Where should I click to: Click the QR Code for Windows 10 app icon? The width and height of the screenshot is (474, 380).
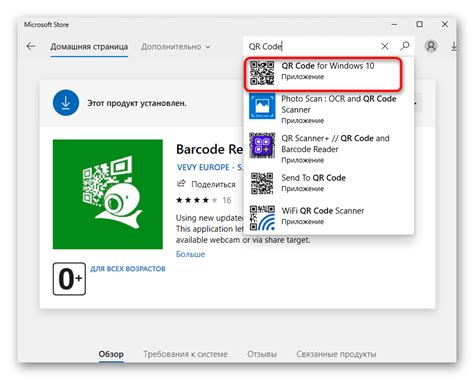tap(262, 73)
